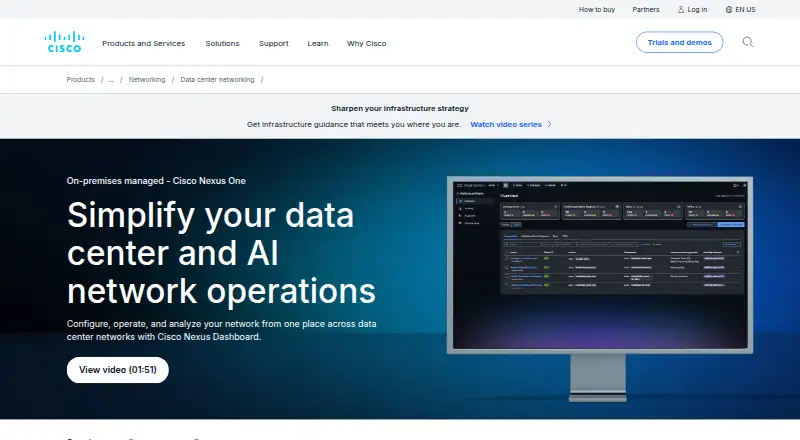Expand the breadcrumb ellipsis
Screen dimensions: 800x440
[111, 80]
